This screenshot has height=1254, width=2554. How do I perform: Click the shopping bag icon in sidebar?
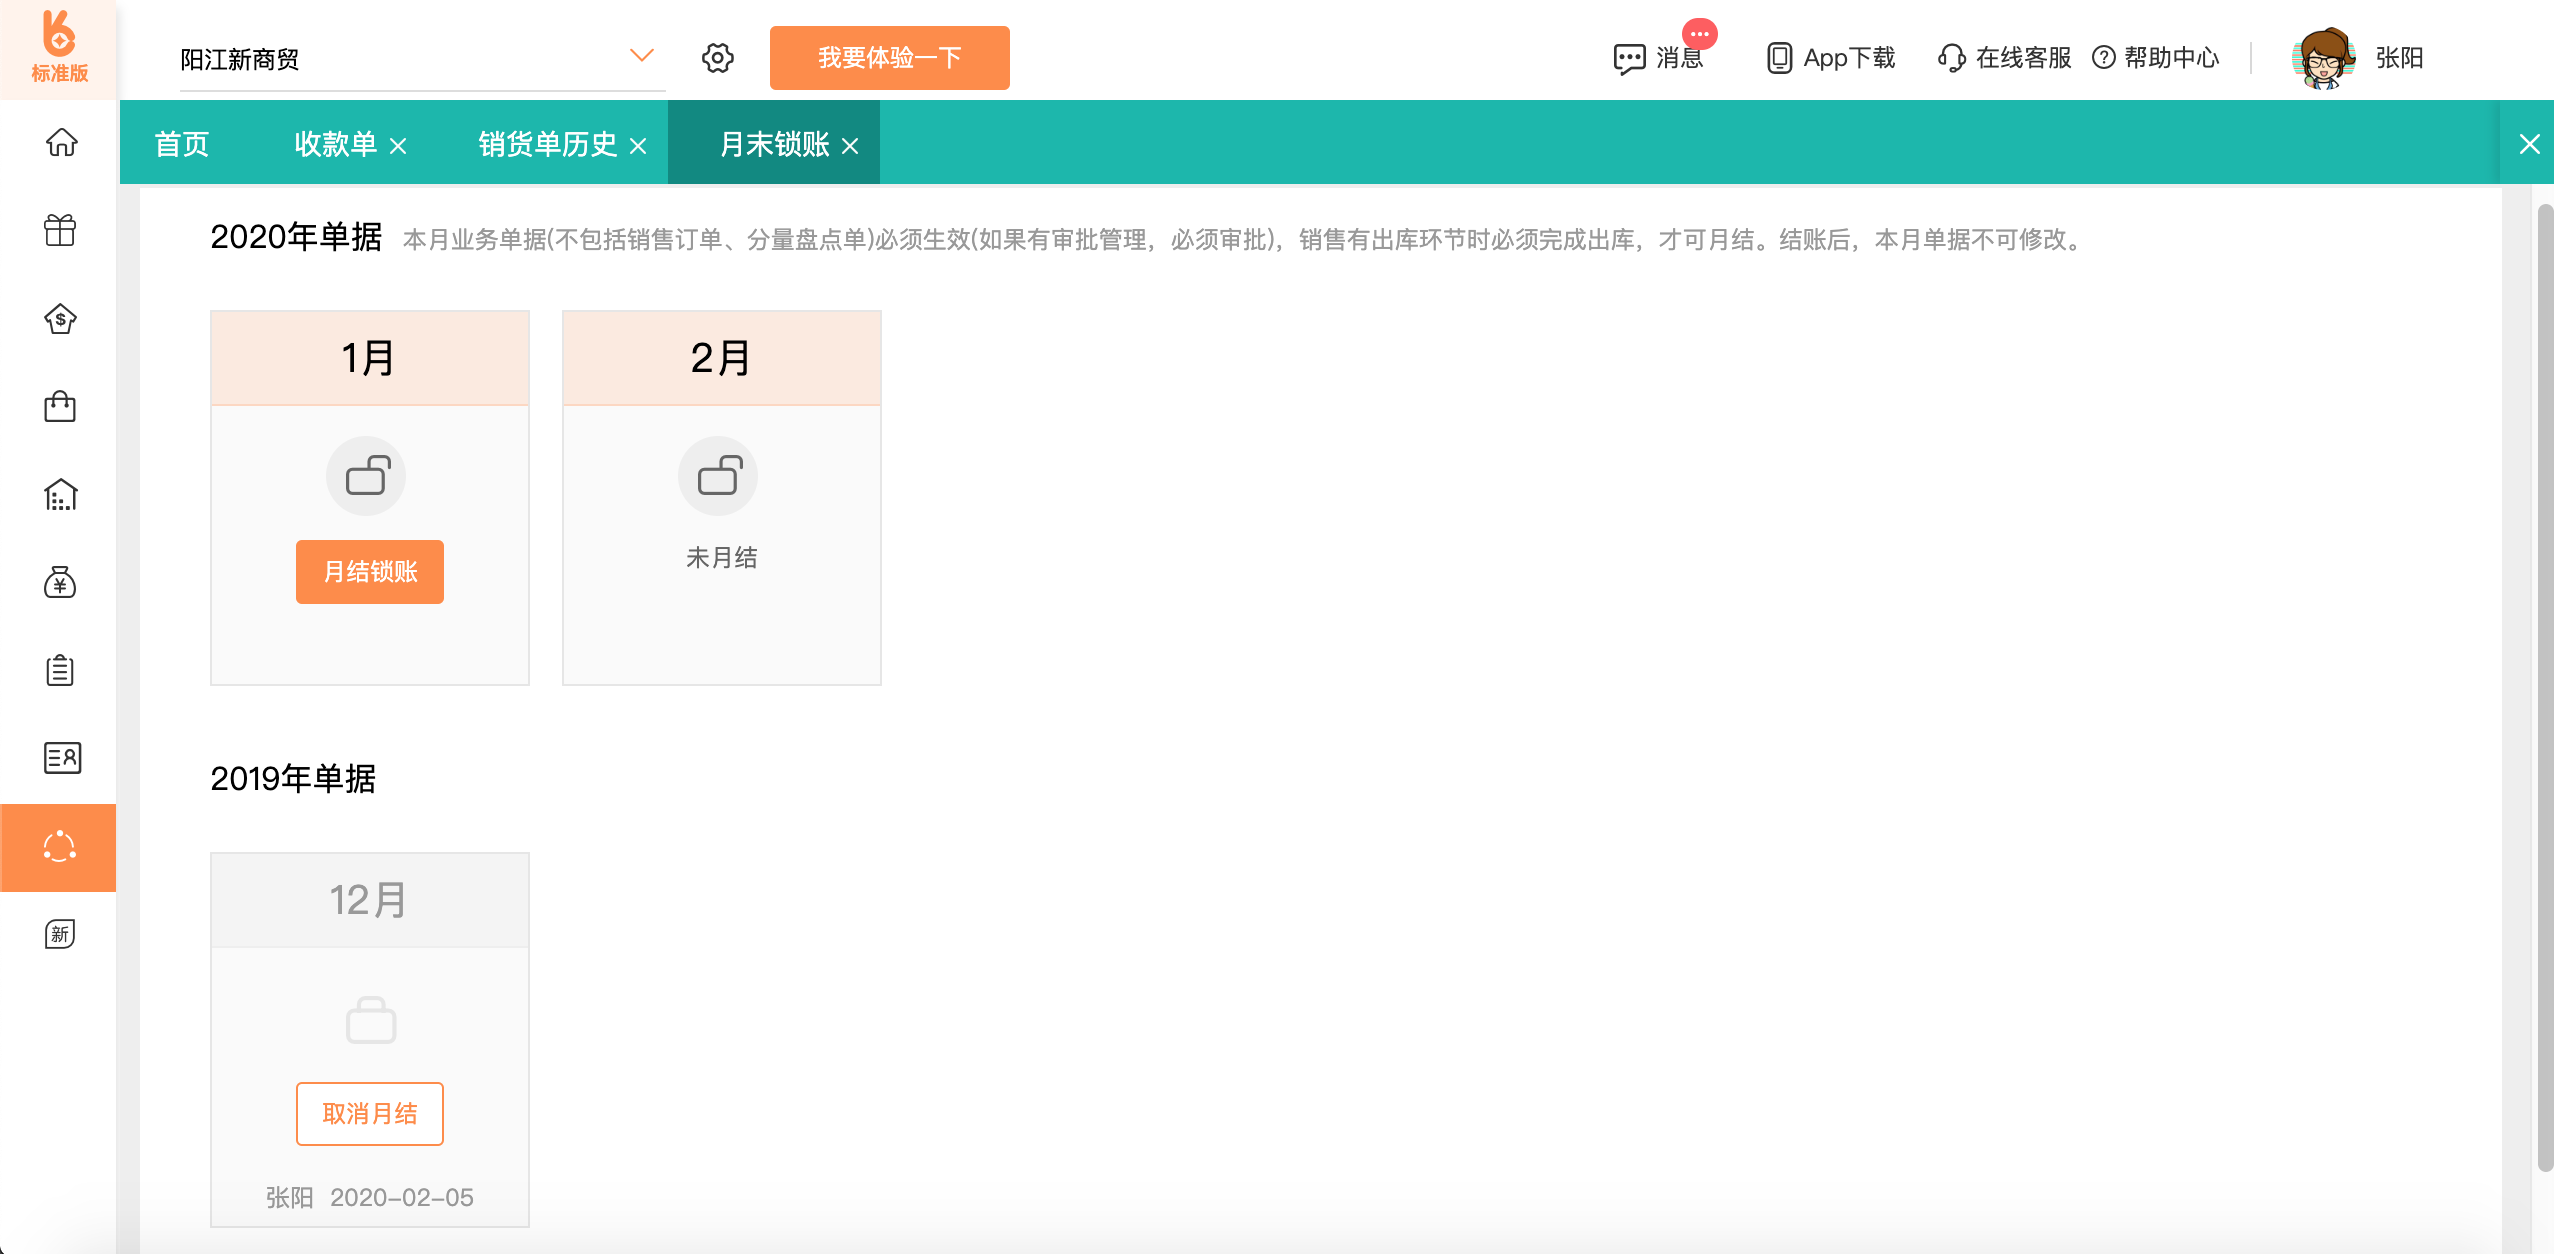60,407
